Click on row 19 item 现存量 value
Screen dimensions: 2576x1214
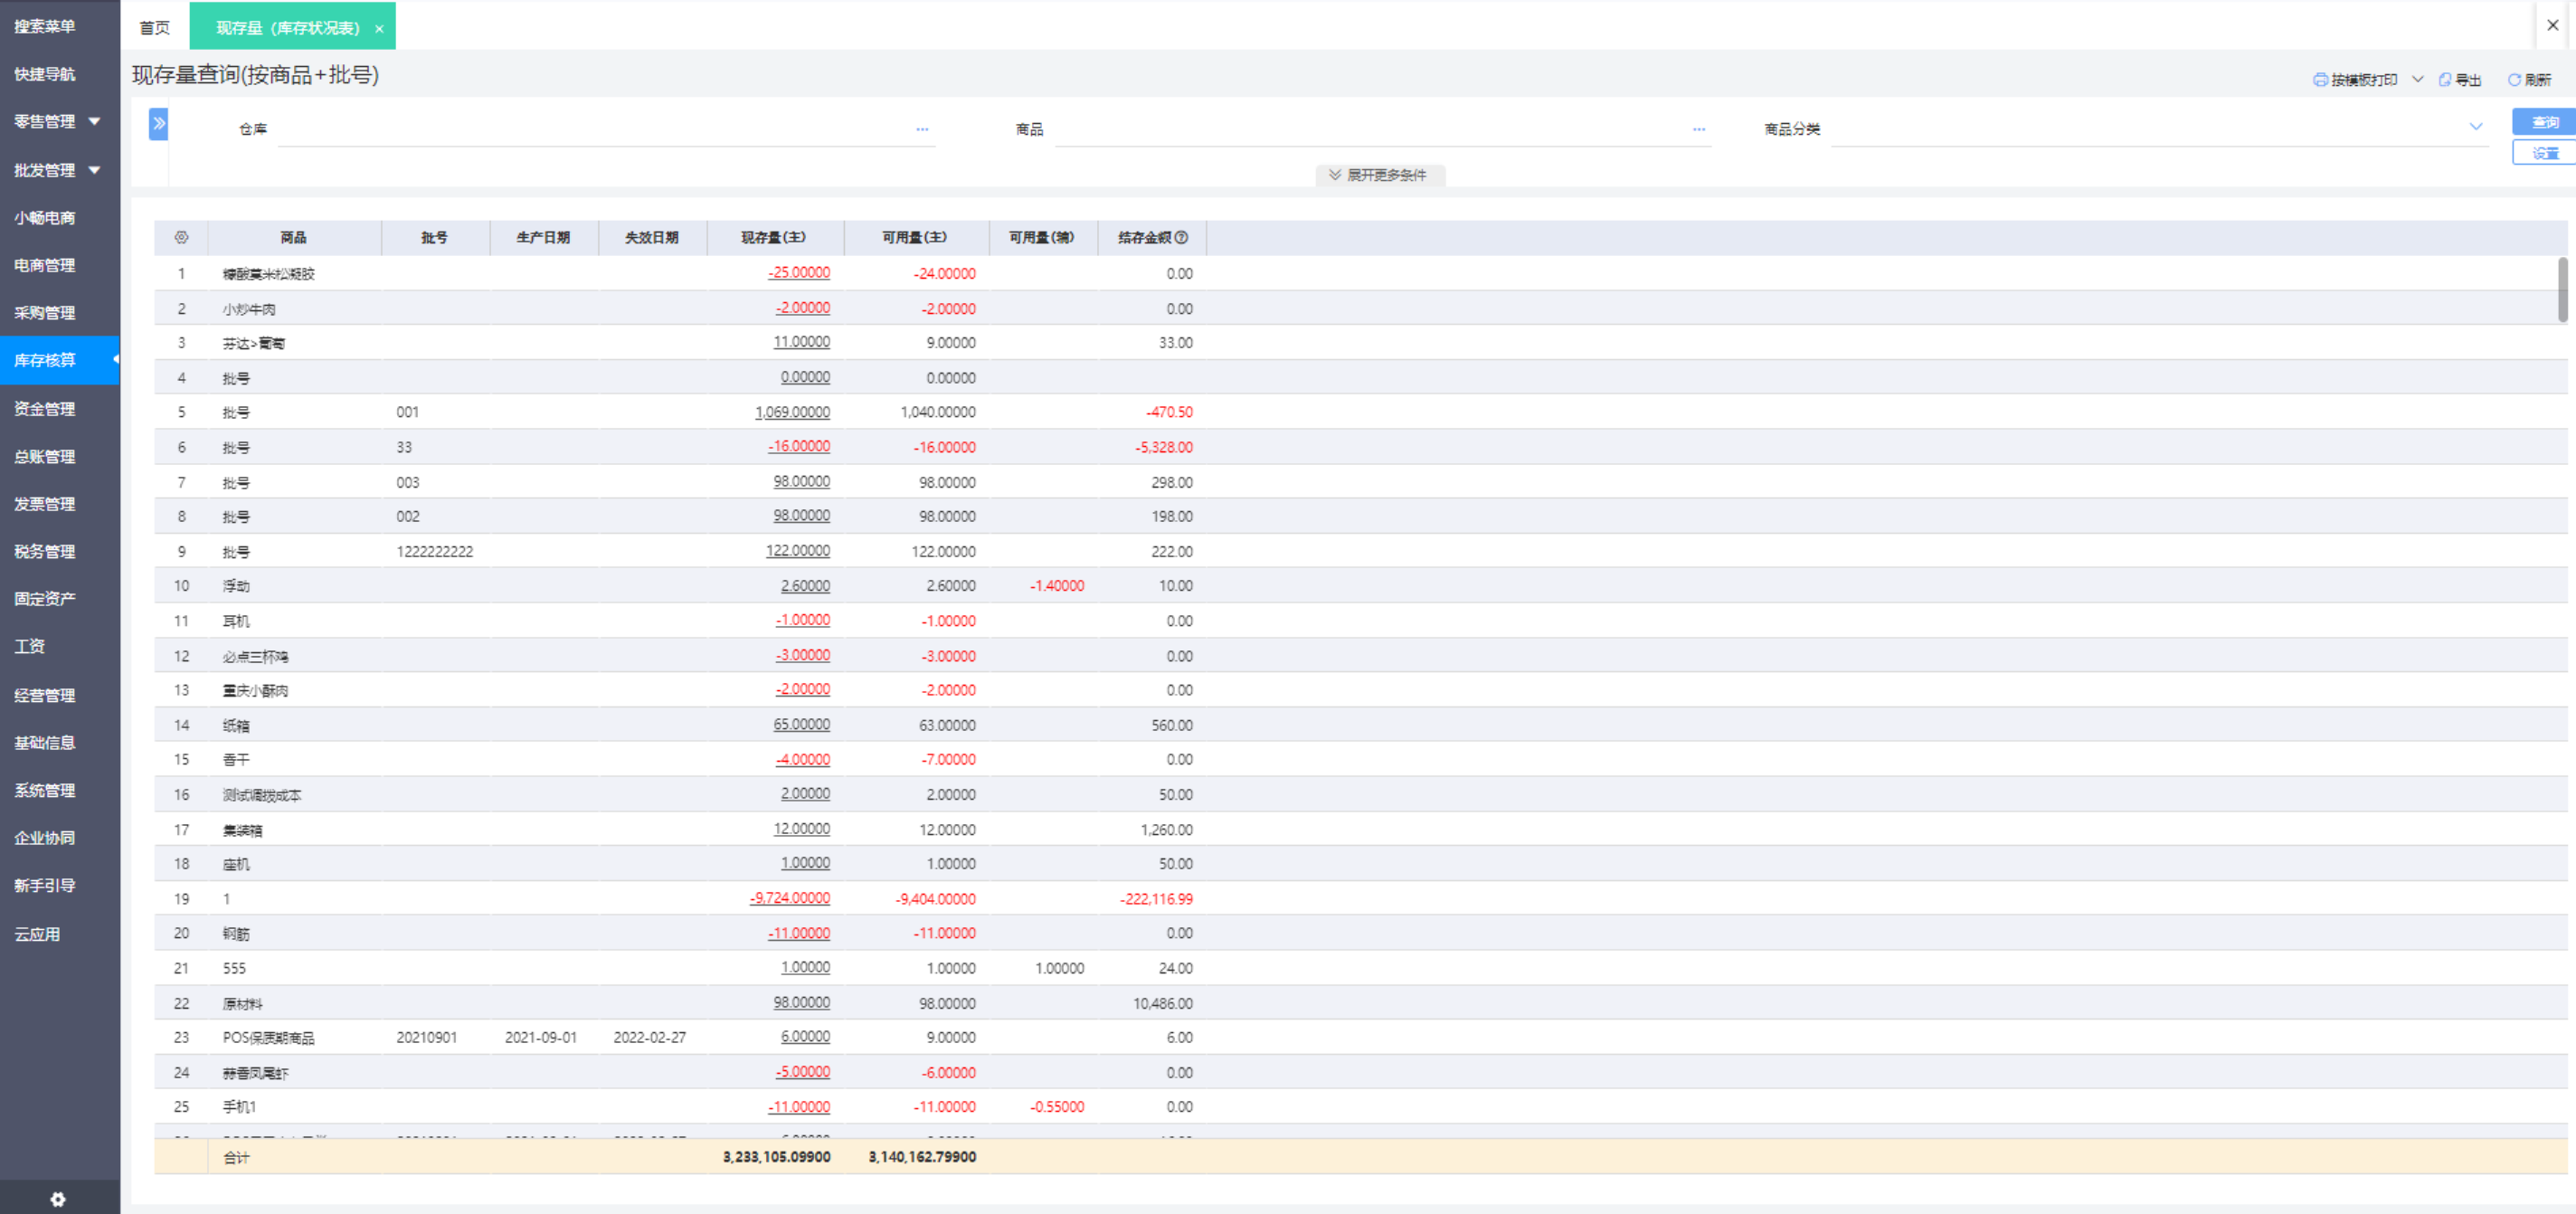click(x=787, y=898)
